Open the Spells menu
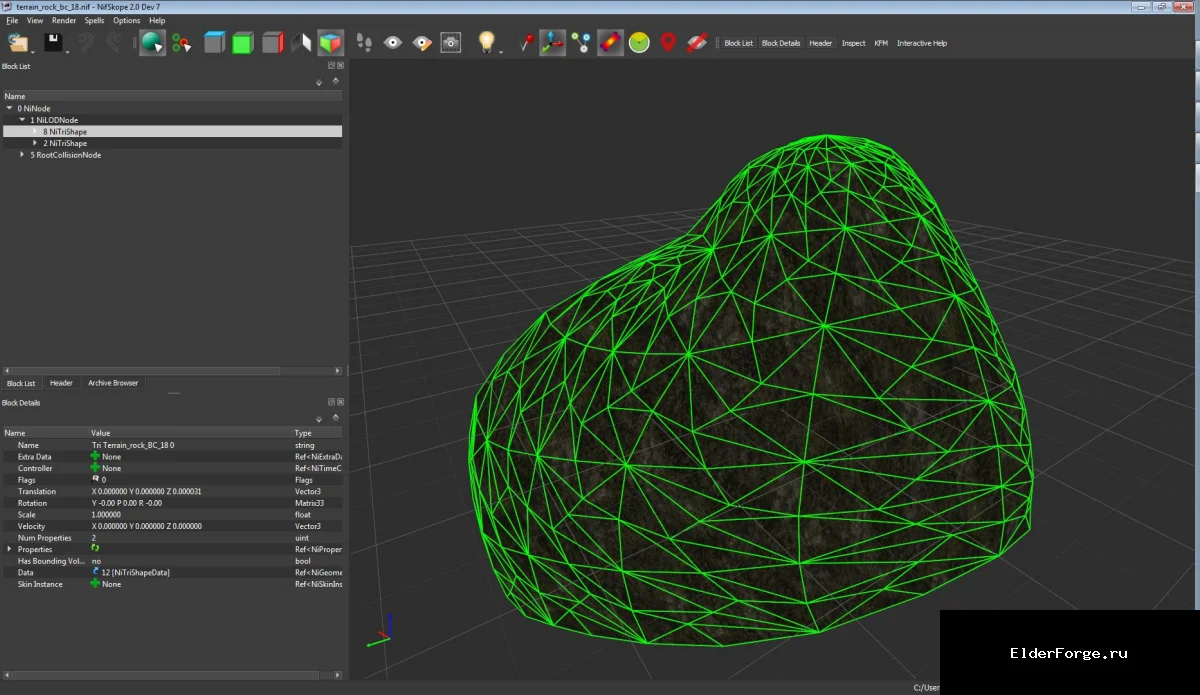 [94, 20]
